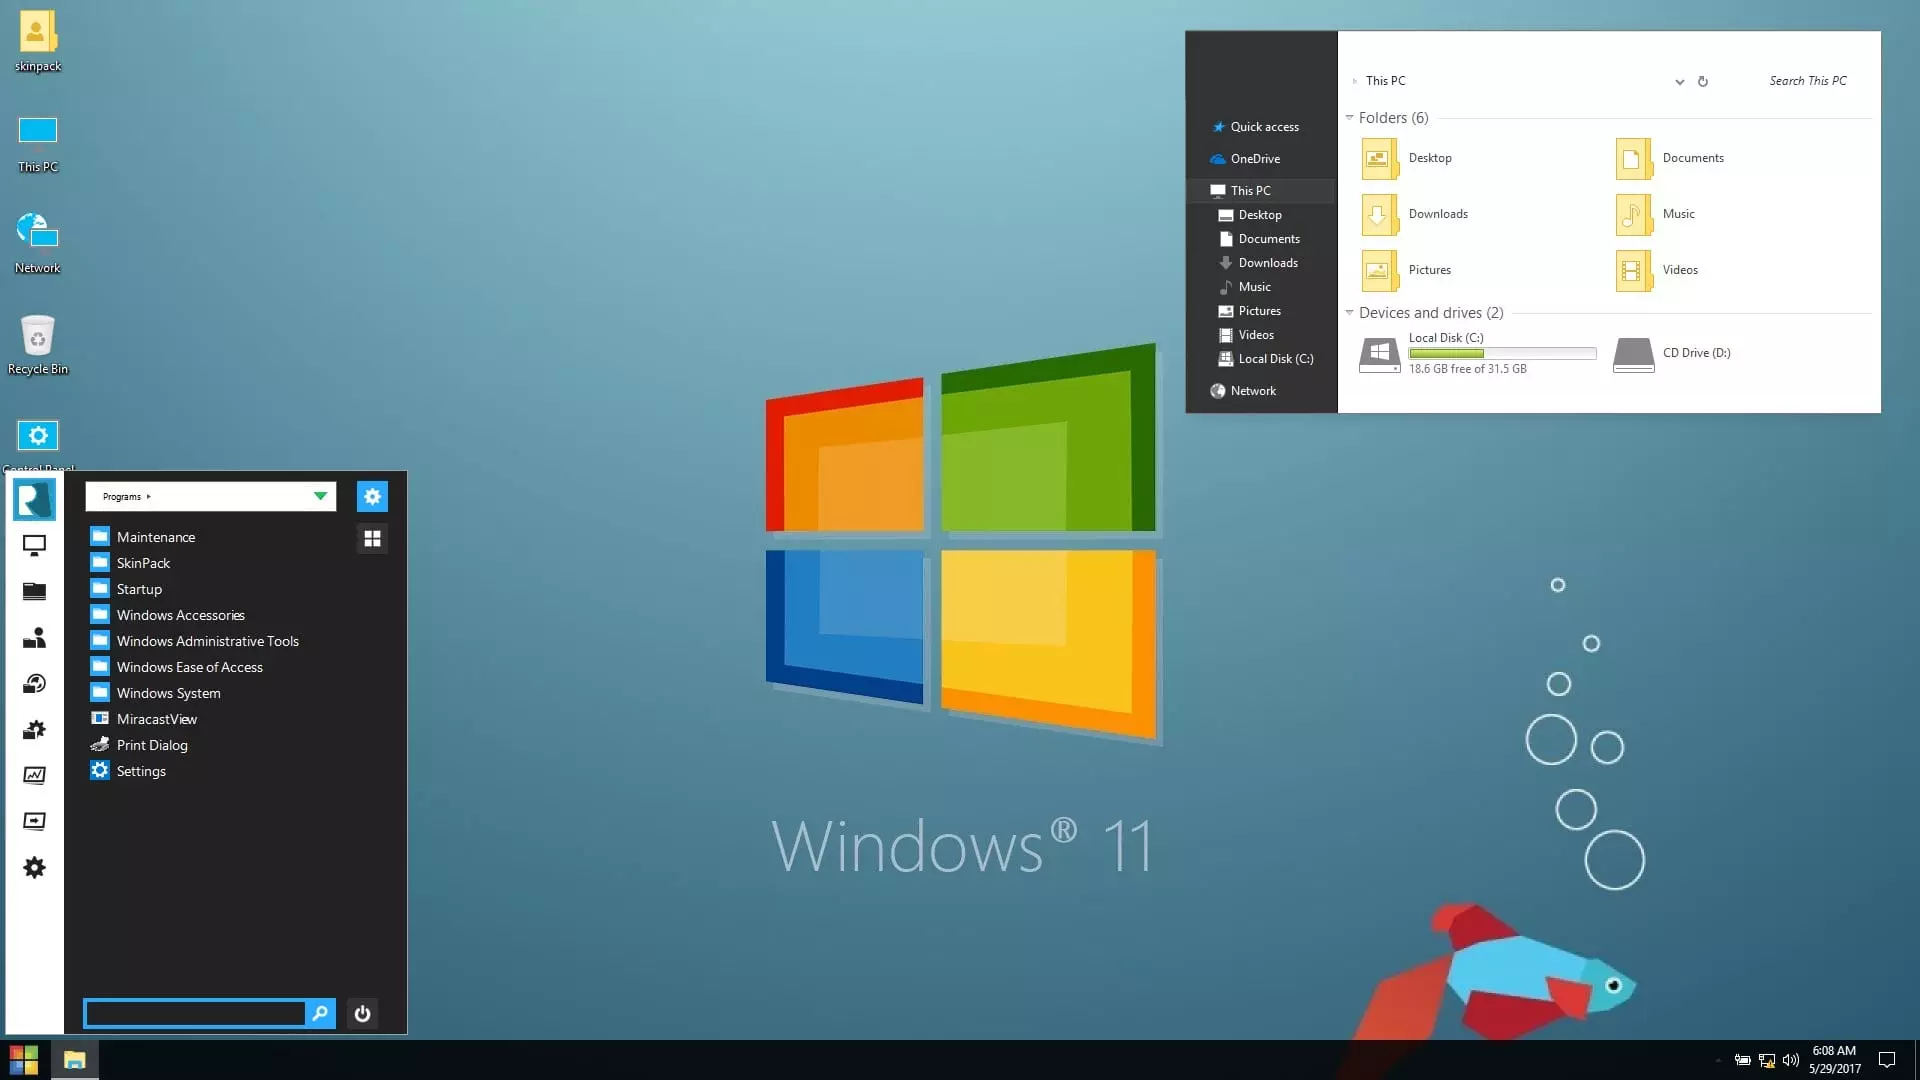Select This PC in File Explorer sidebar
The width and height of the screenshot is (1920, 1080).
pyautogui.click(x=1250, y=190)
